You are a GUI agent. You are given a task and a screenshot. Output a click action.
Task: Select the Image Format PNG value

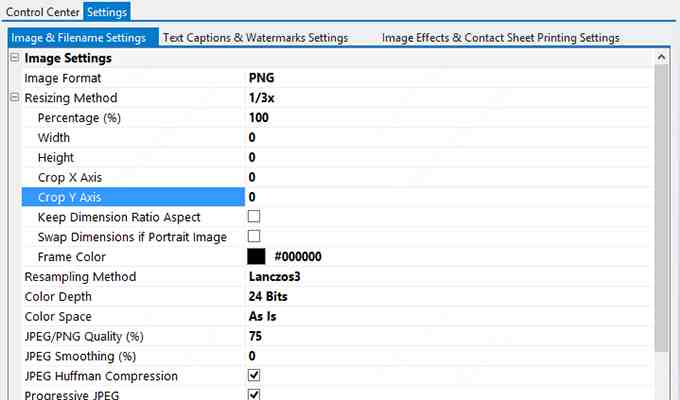pos(262,78)
